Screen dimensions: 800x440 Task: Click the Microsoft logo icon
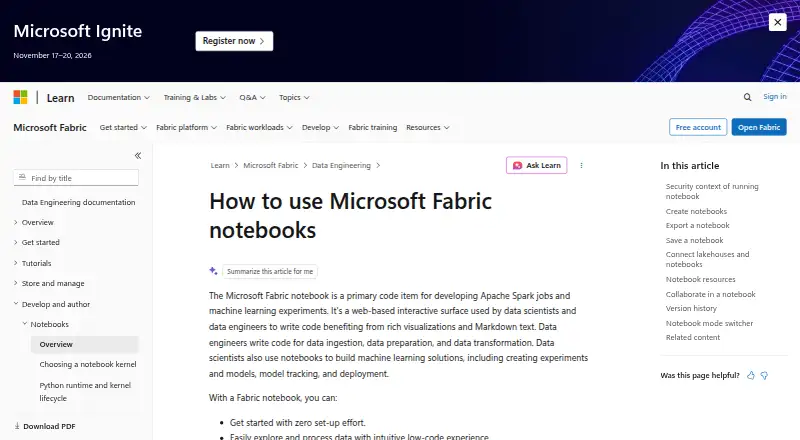pyautogui.click(x=20, y=97)
